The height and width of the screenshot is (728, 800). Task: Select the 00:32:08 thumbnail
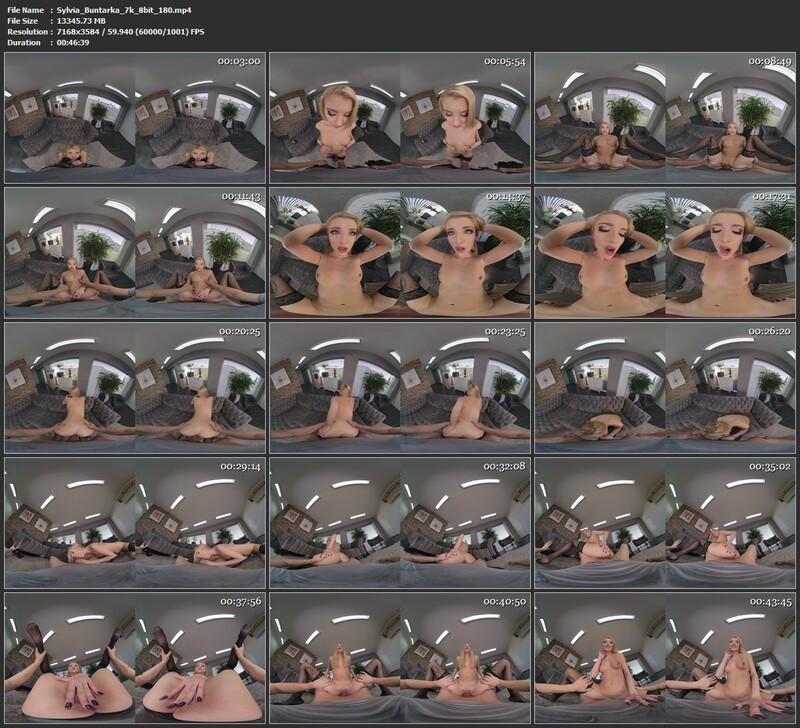(x=400, y=522)
